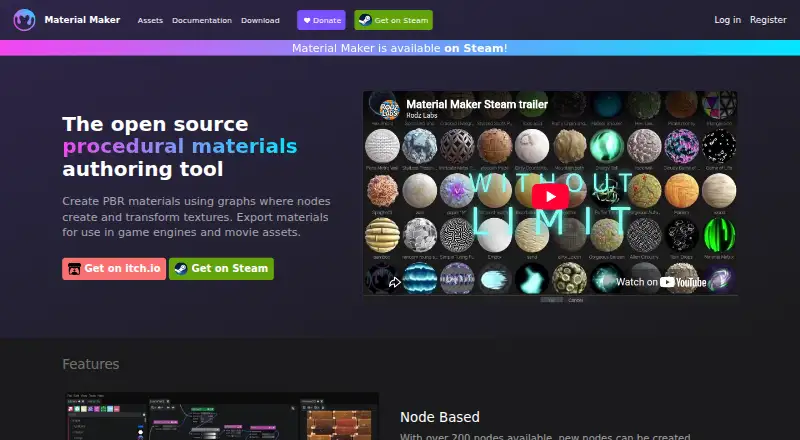Open the Log in link
This screenshot has width=800, height=440.
pos(727,20)
